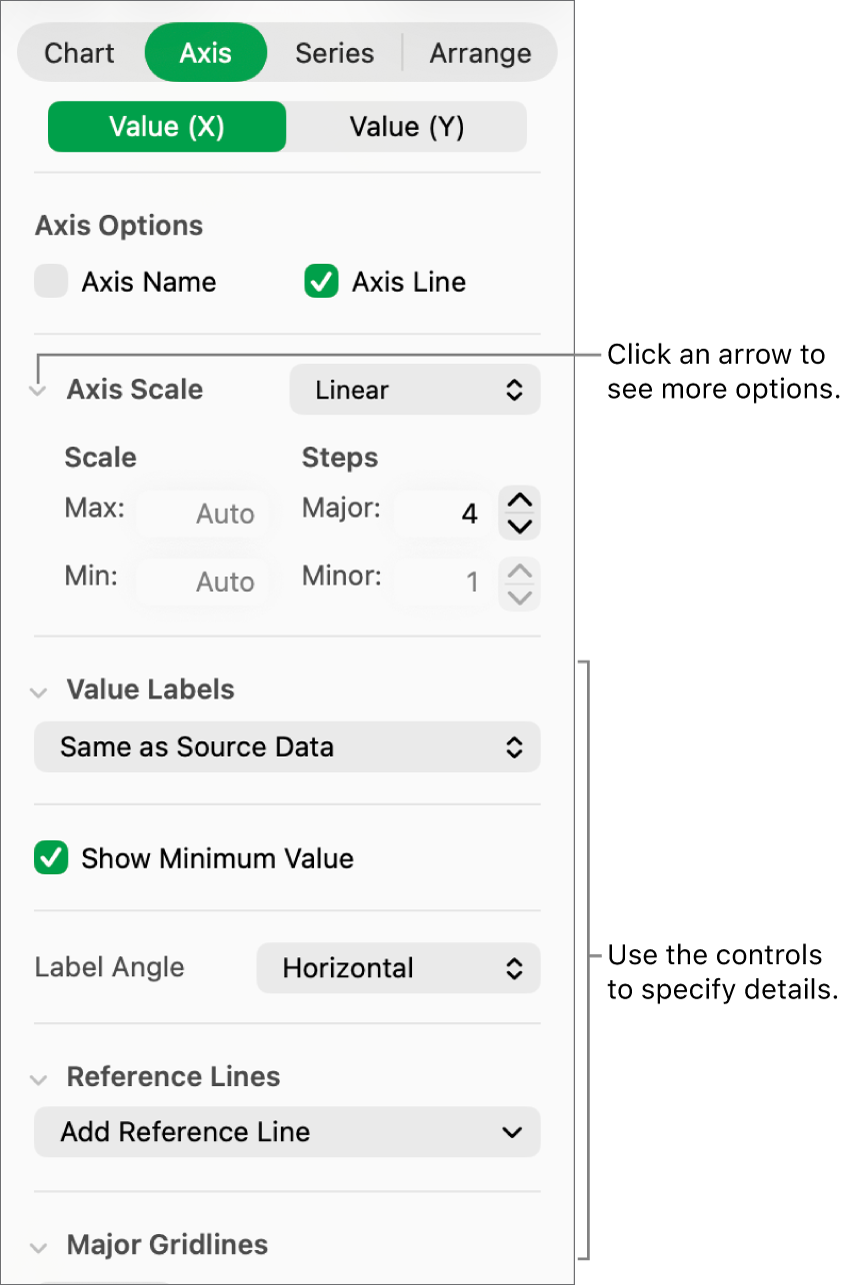
Task: Open the Same as Source Data dropdown
Action: click(x=287, y=747)
